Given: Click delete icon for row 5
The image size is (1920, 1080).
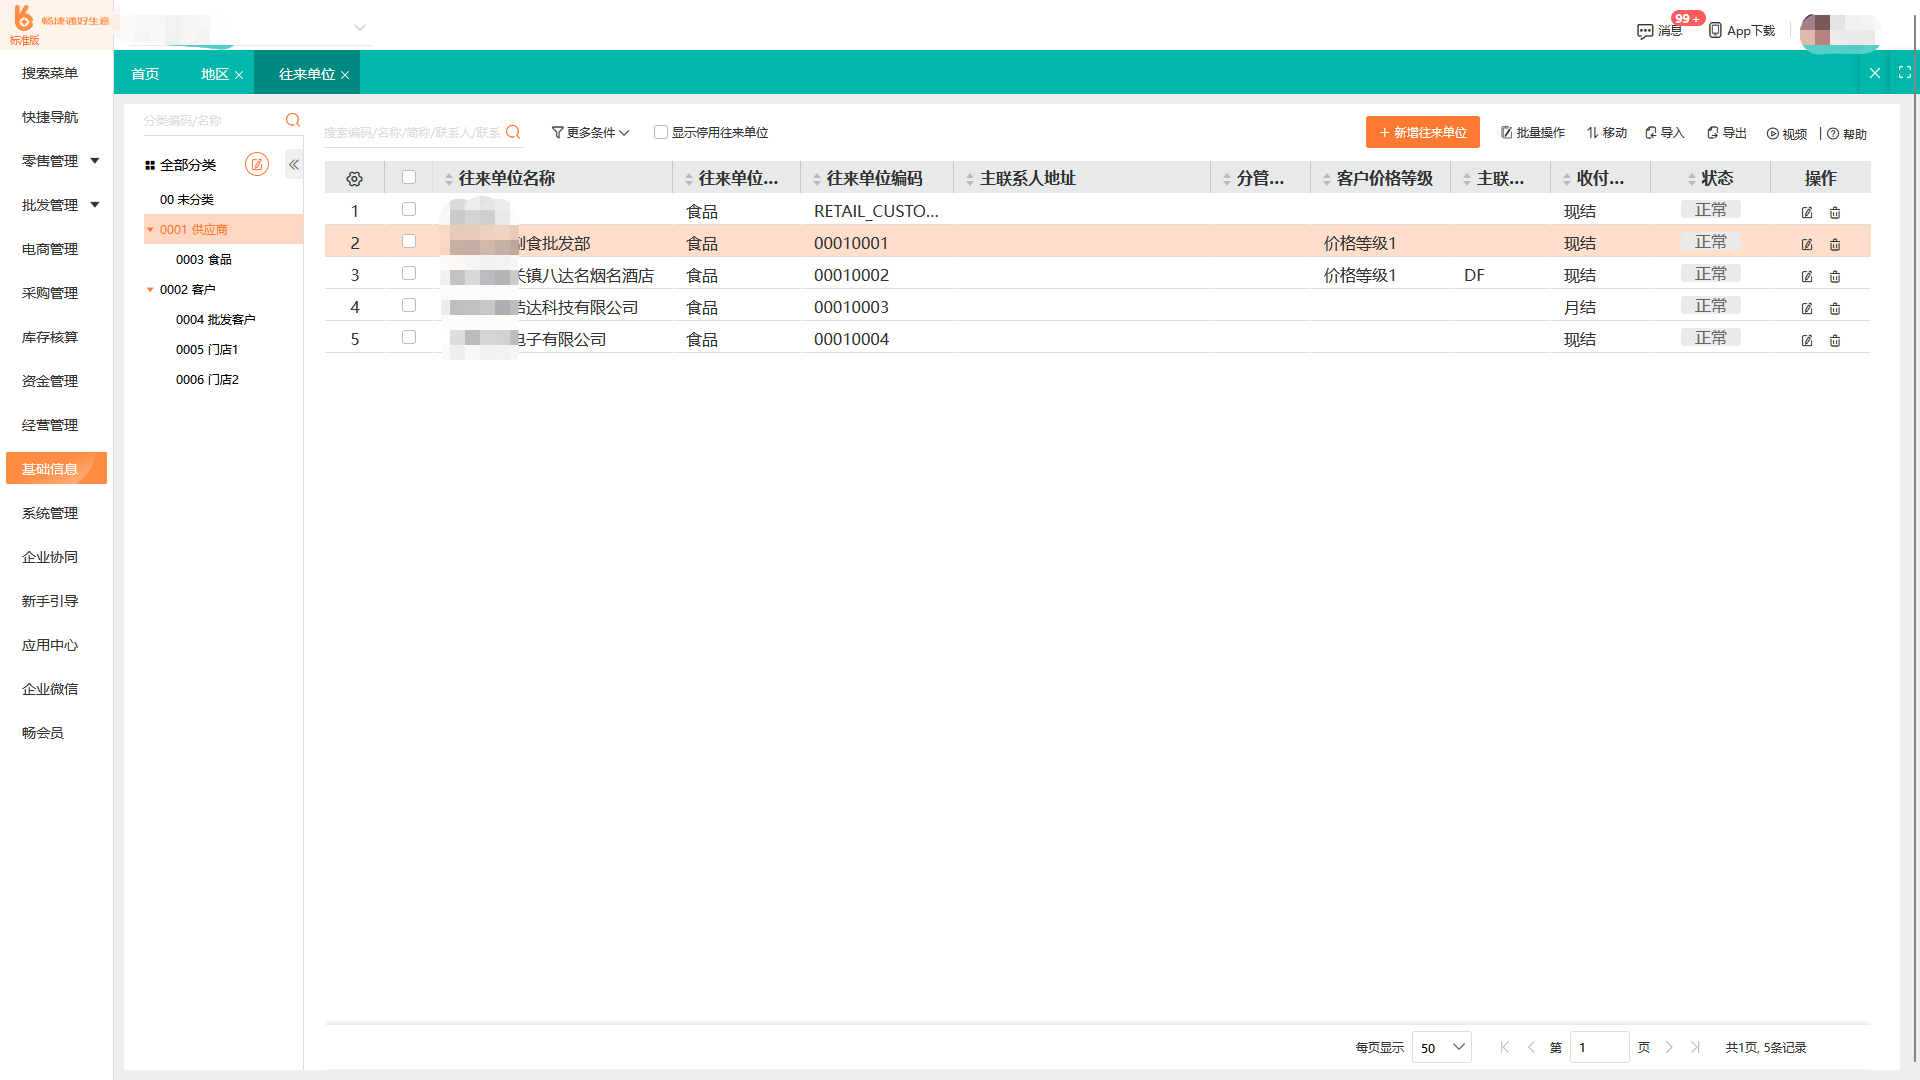Looking at the screenshot, I should pyautogui.click(x=1834, y=339).
